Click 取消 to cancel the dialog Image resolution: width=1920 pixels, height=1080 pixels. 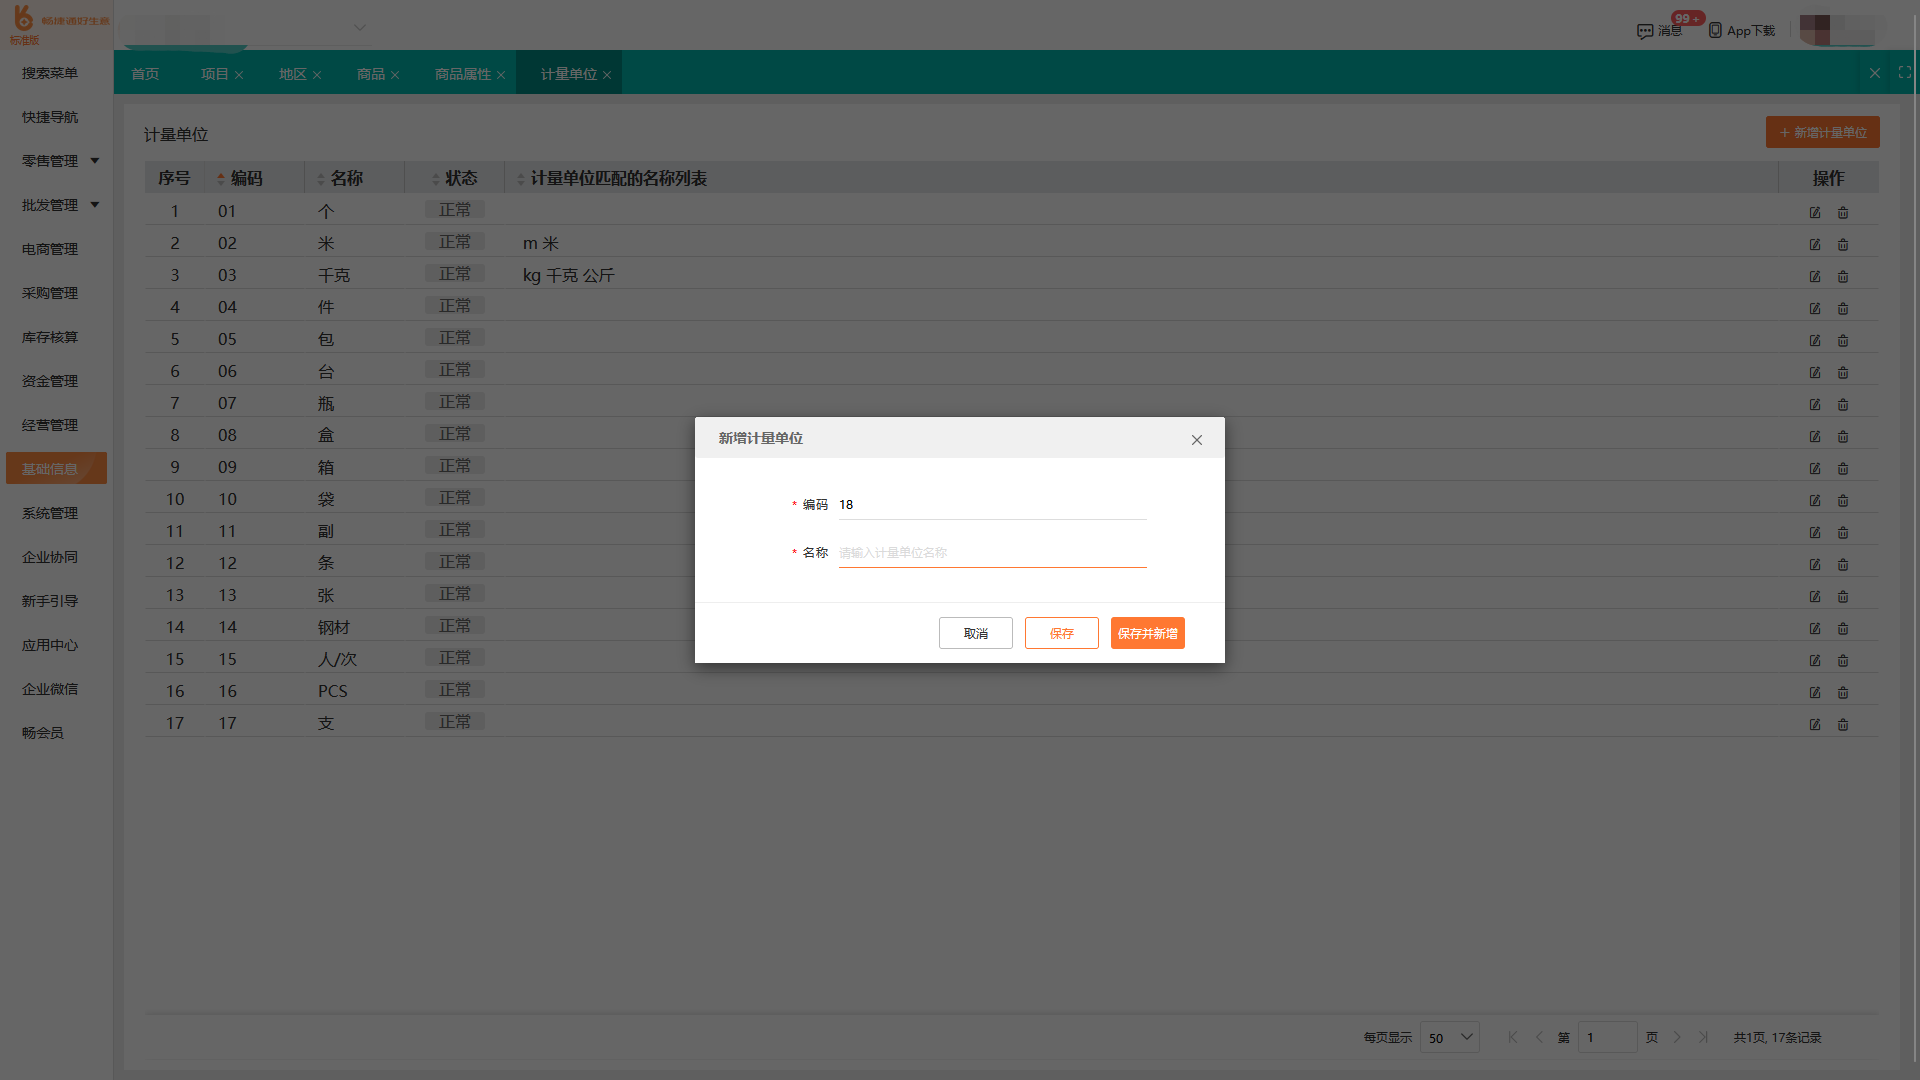pyautogui.click(x=976, y=633)
